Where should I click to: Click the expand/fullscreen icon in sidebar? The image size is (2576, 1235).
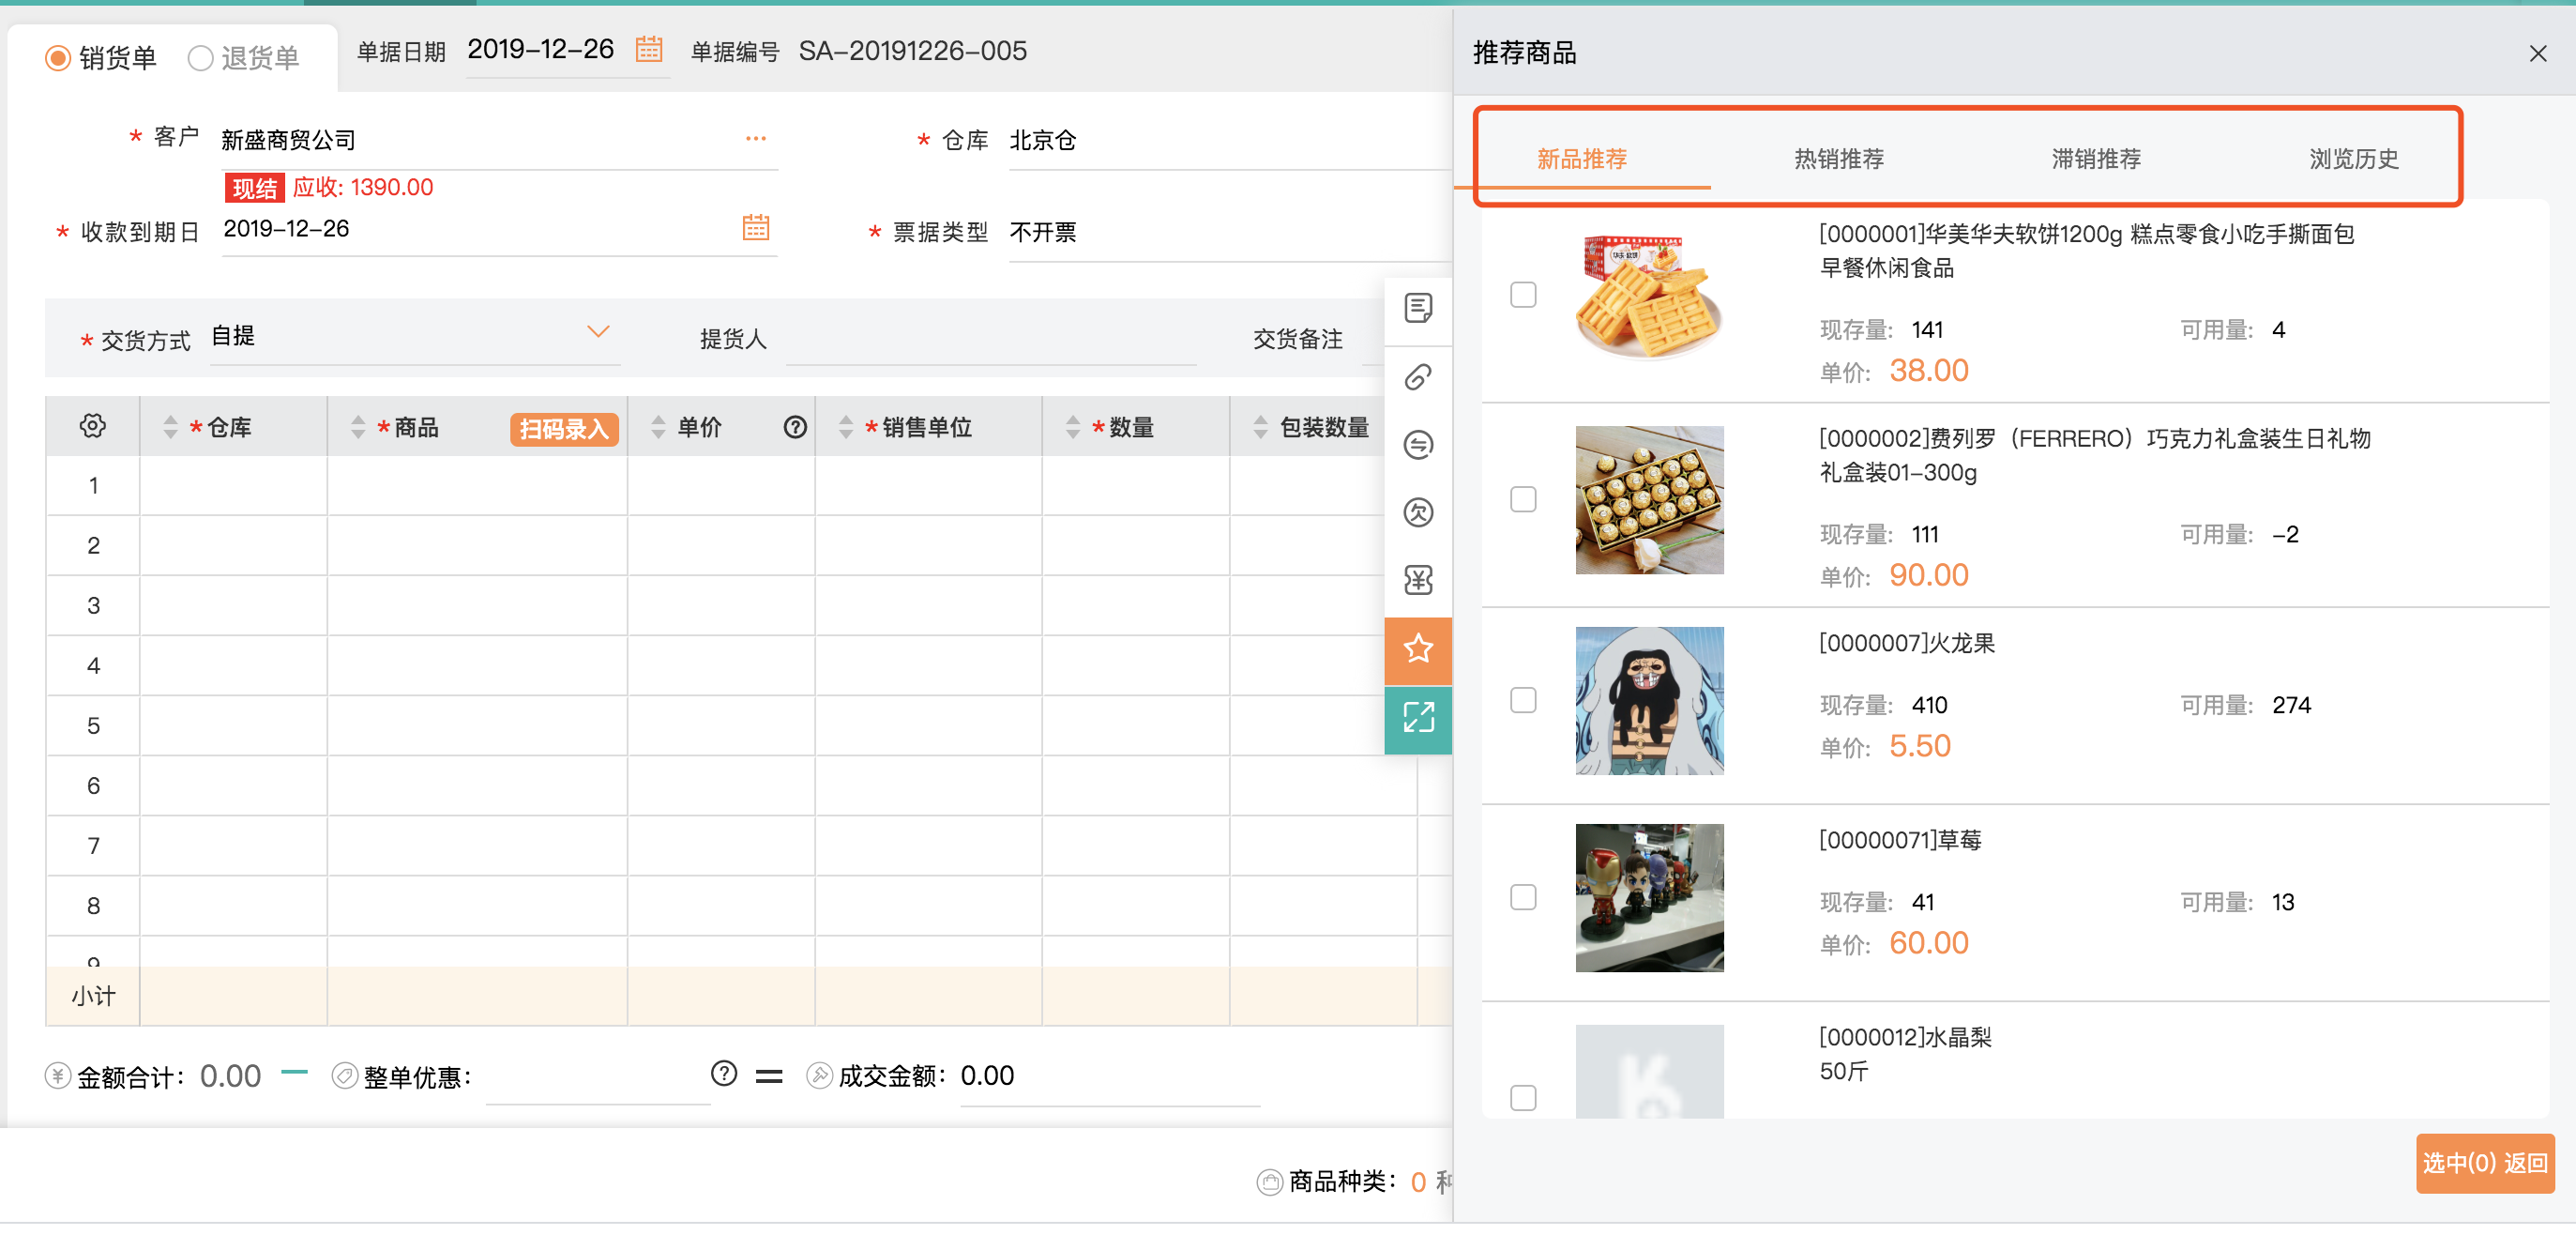1417,719
